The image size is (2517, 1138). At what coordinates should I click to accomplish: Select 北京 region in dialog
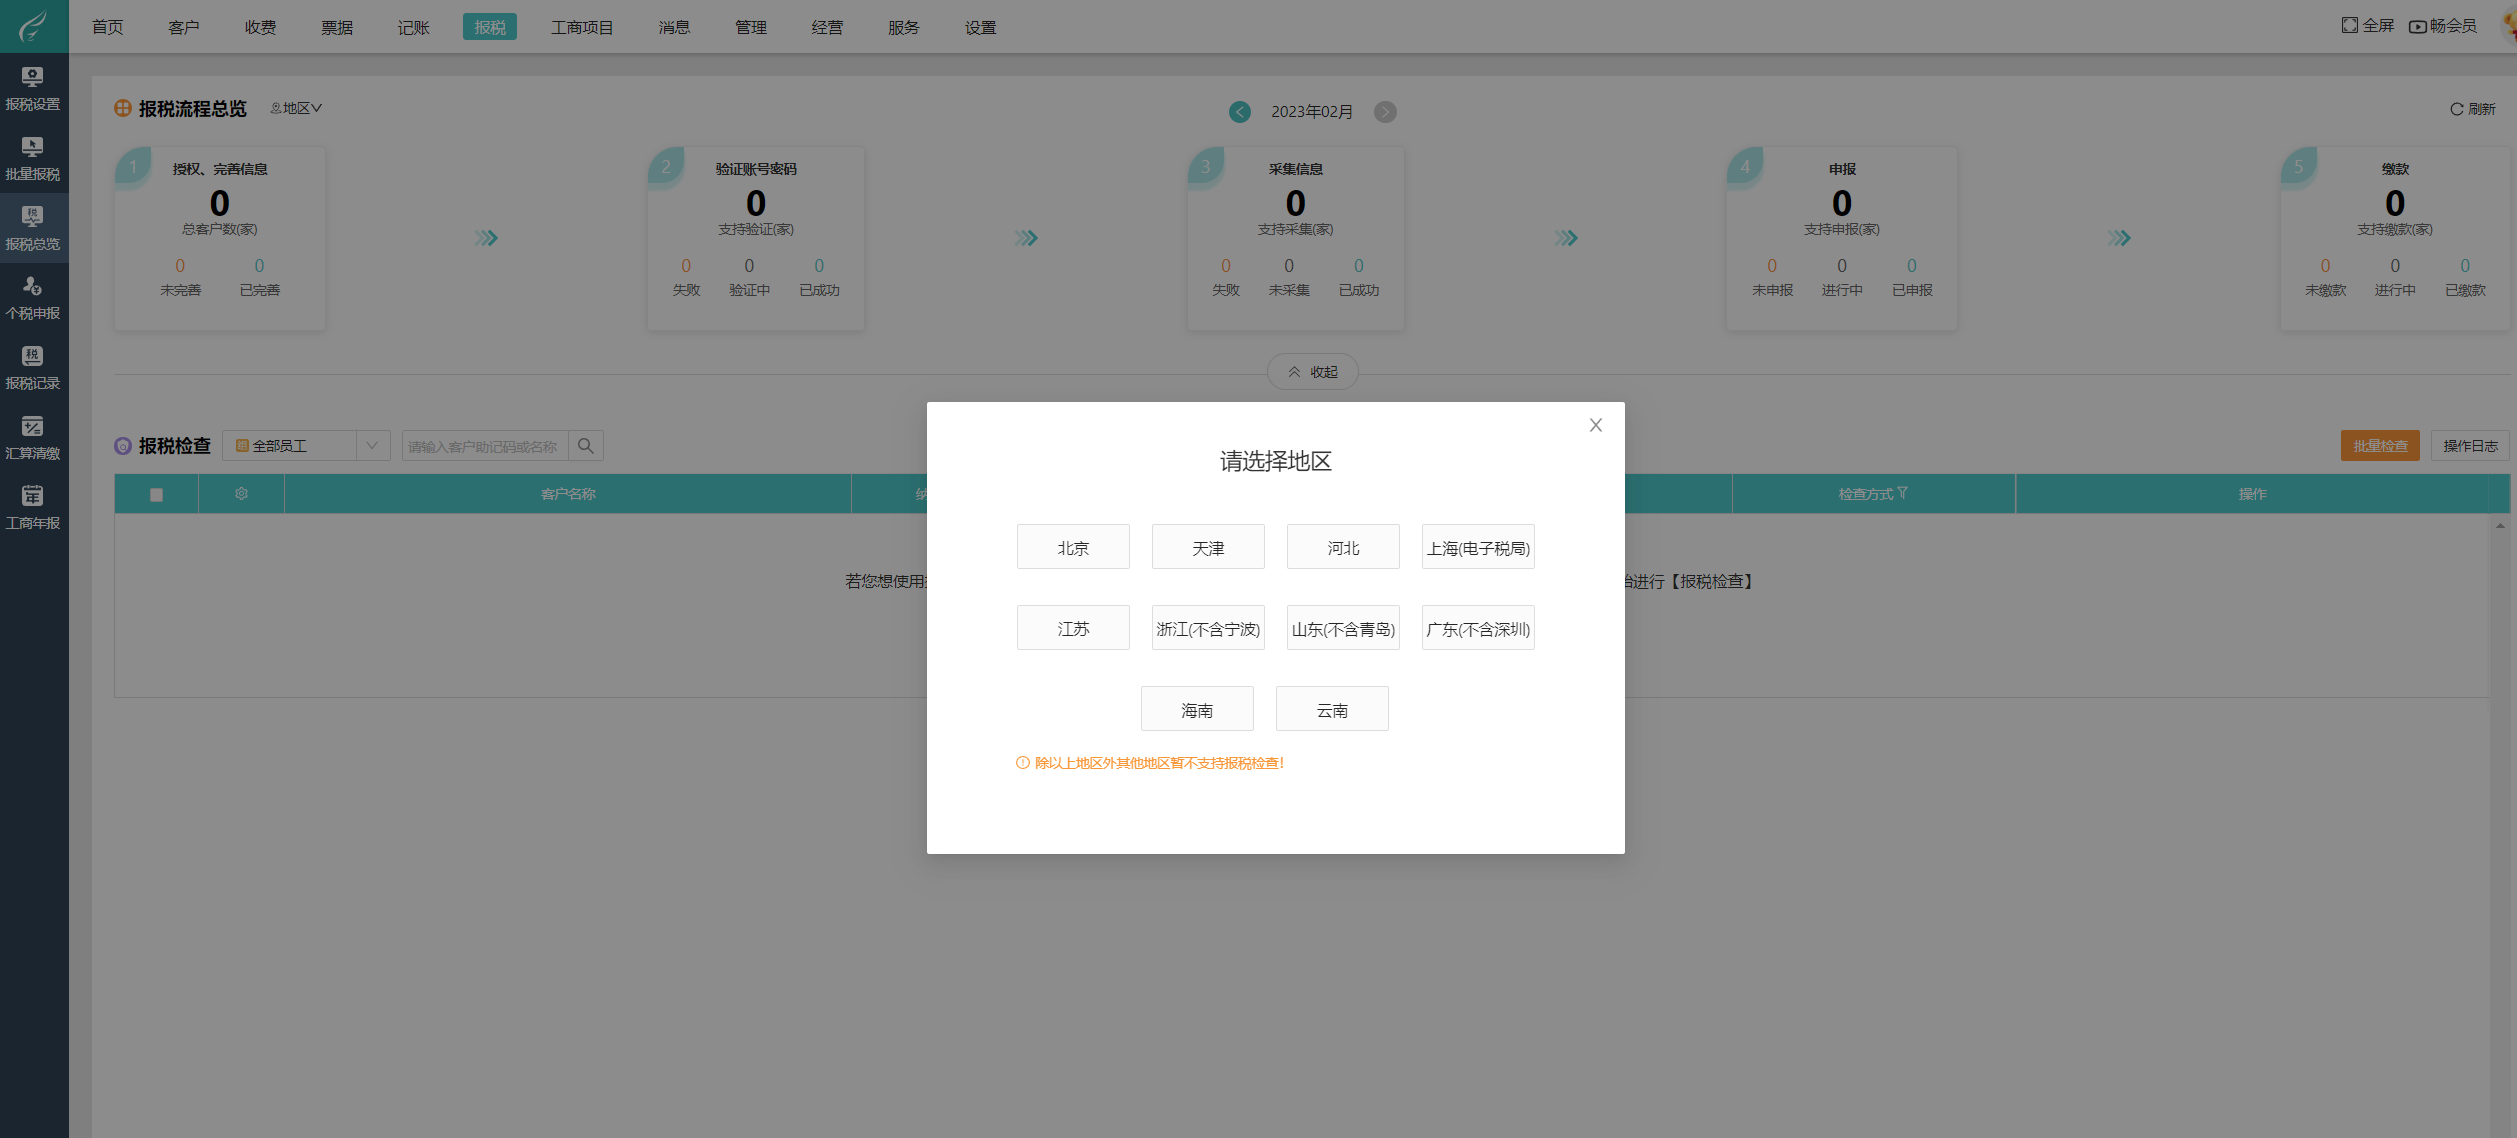pos(1072,547)
